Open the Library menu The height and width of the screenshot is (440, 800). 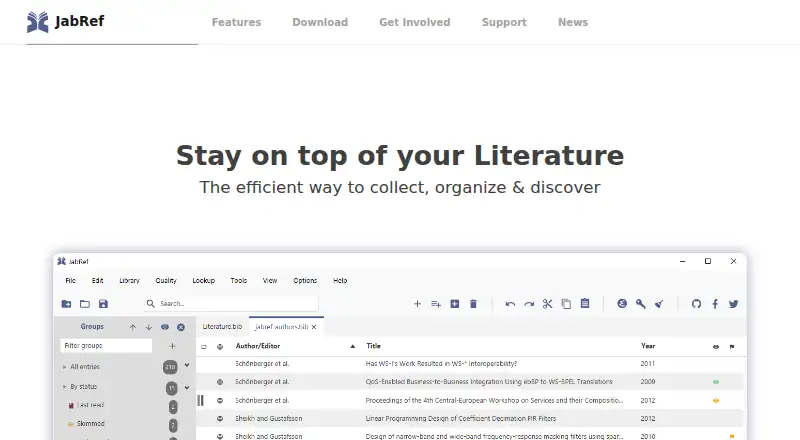[x=129, y=280]
